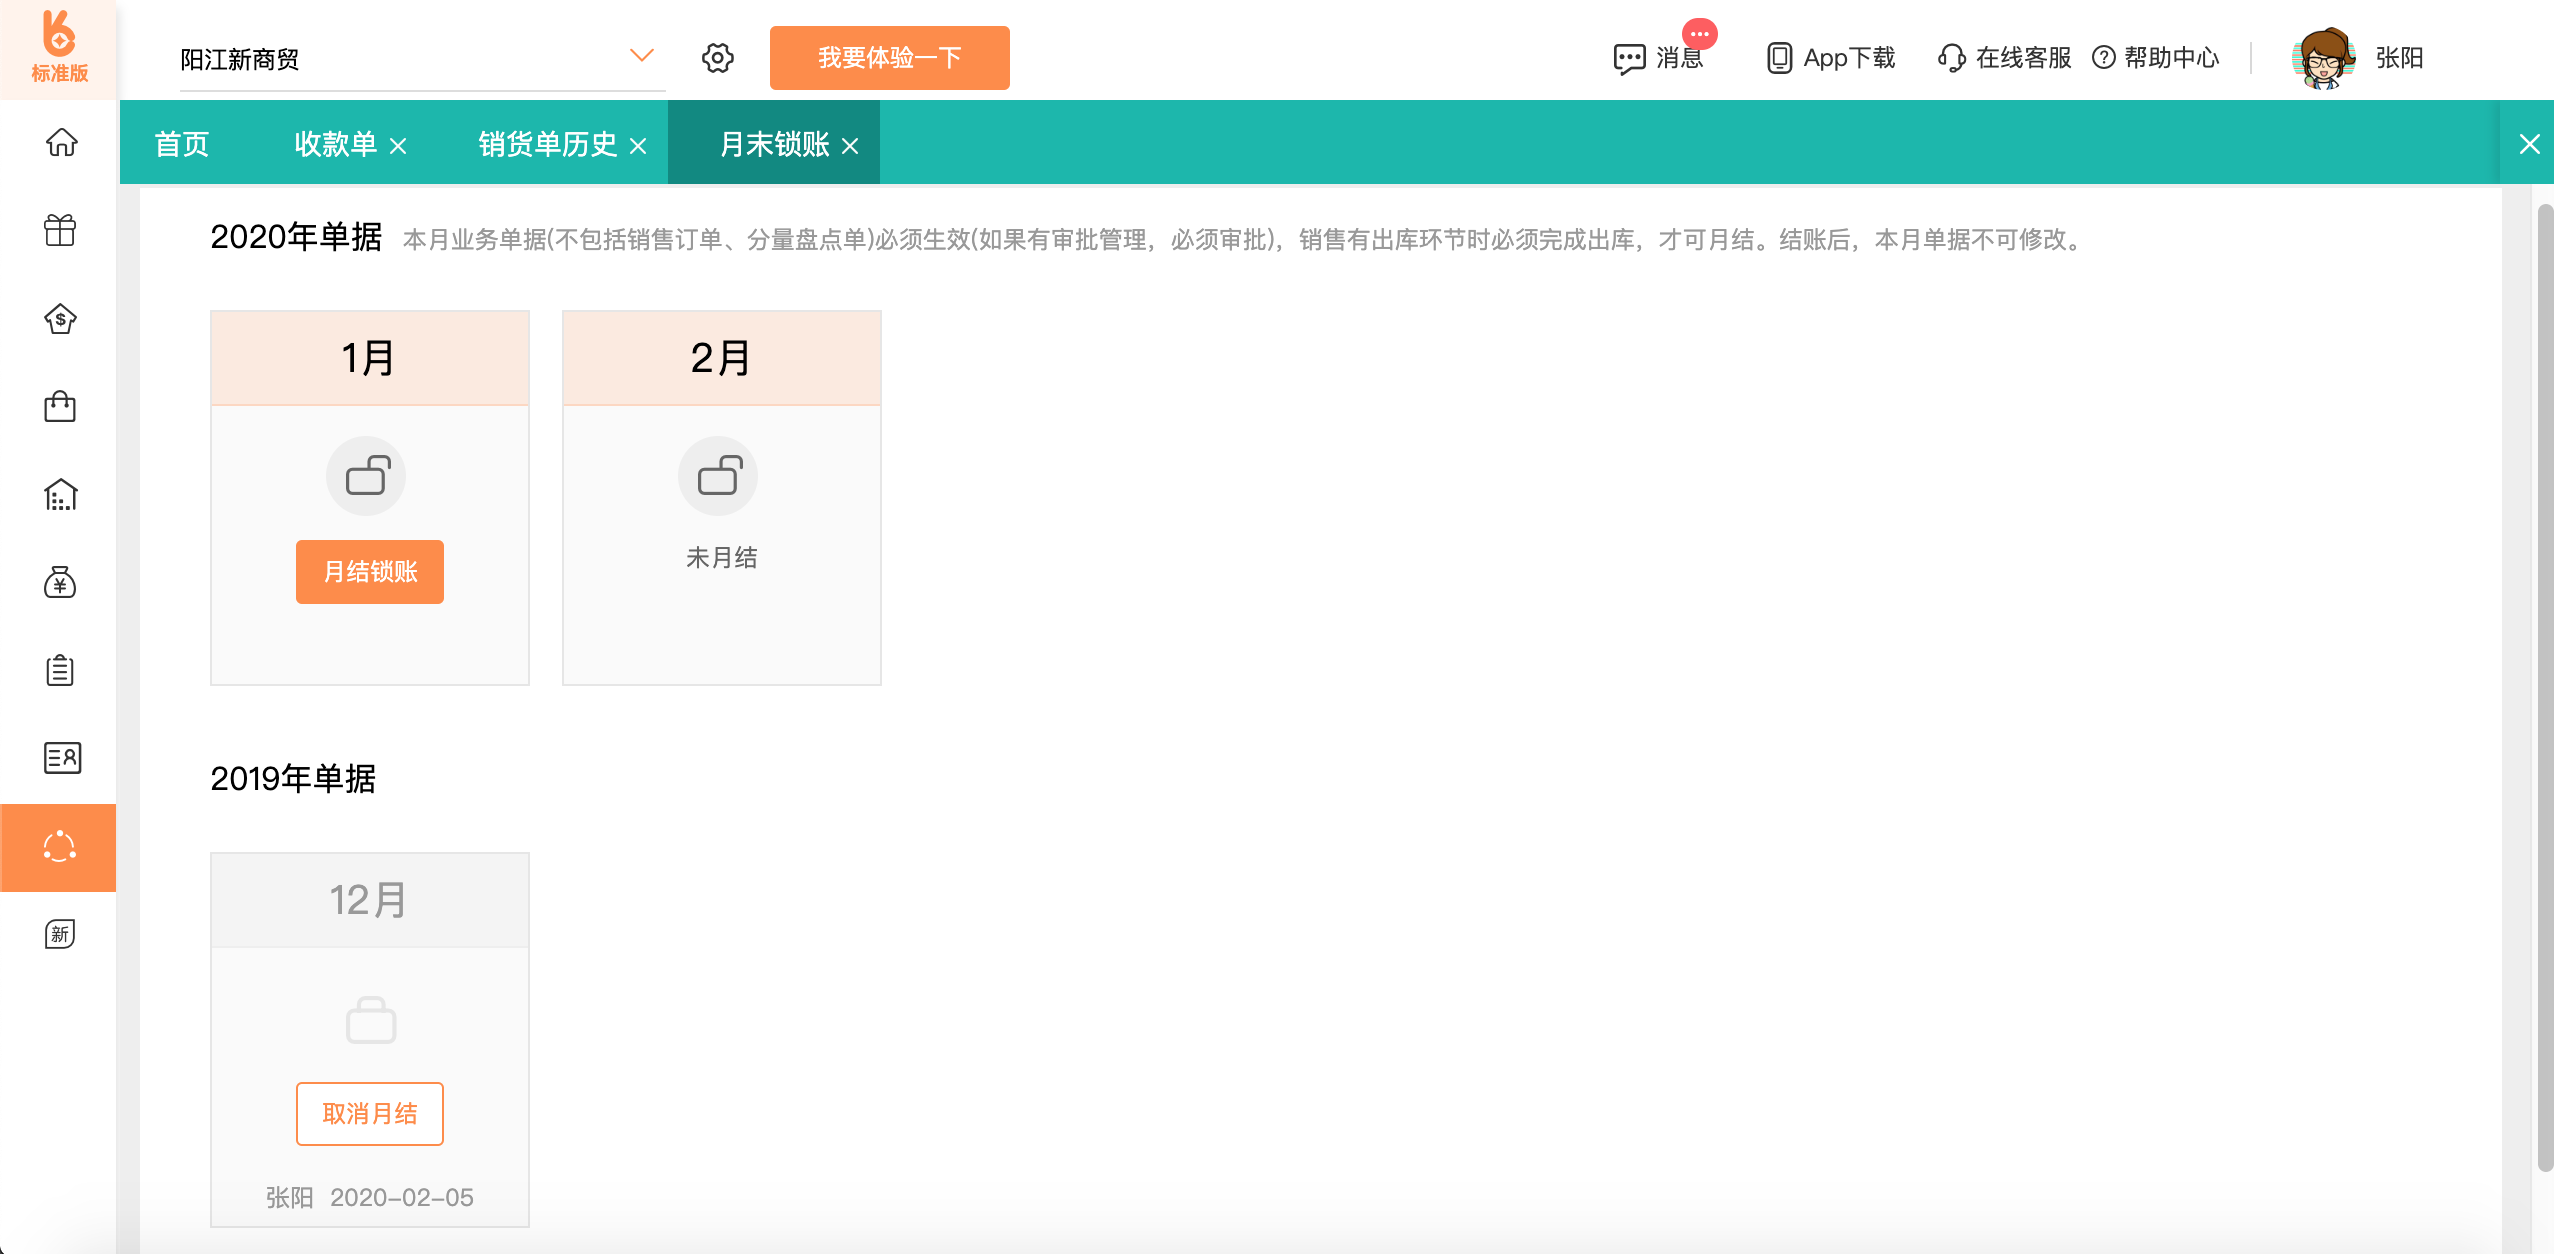Click the 新 badge icon in sidebar

tap(60, 935)
